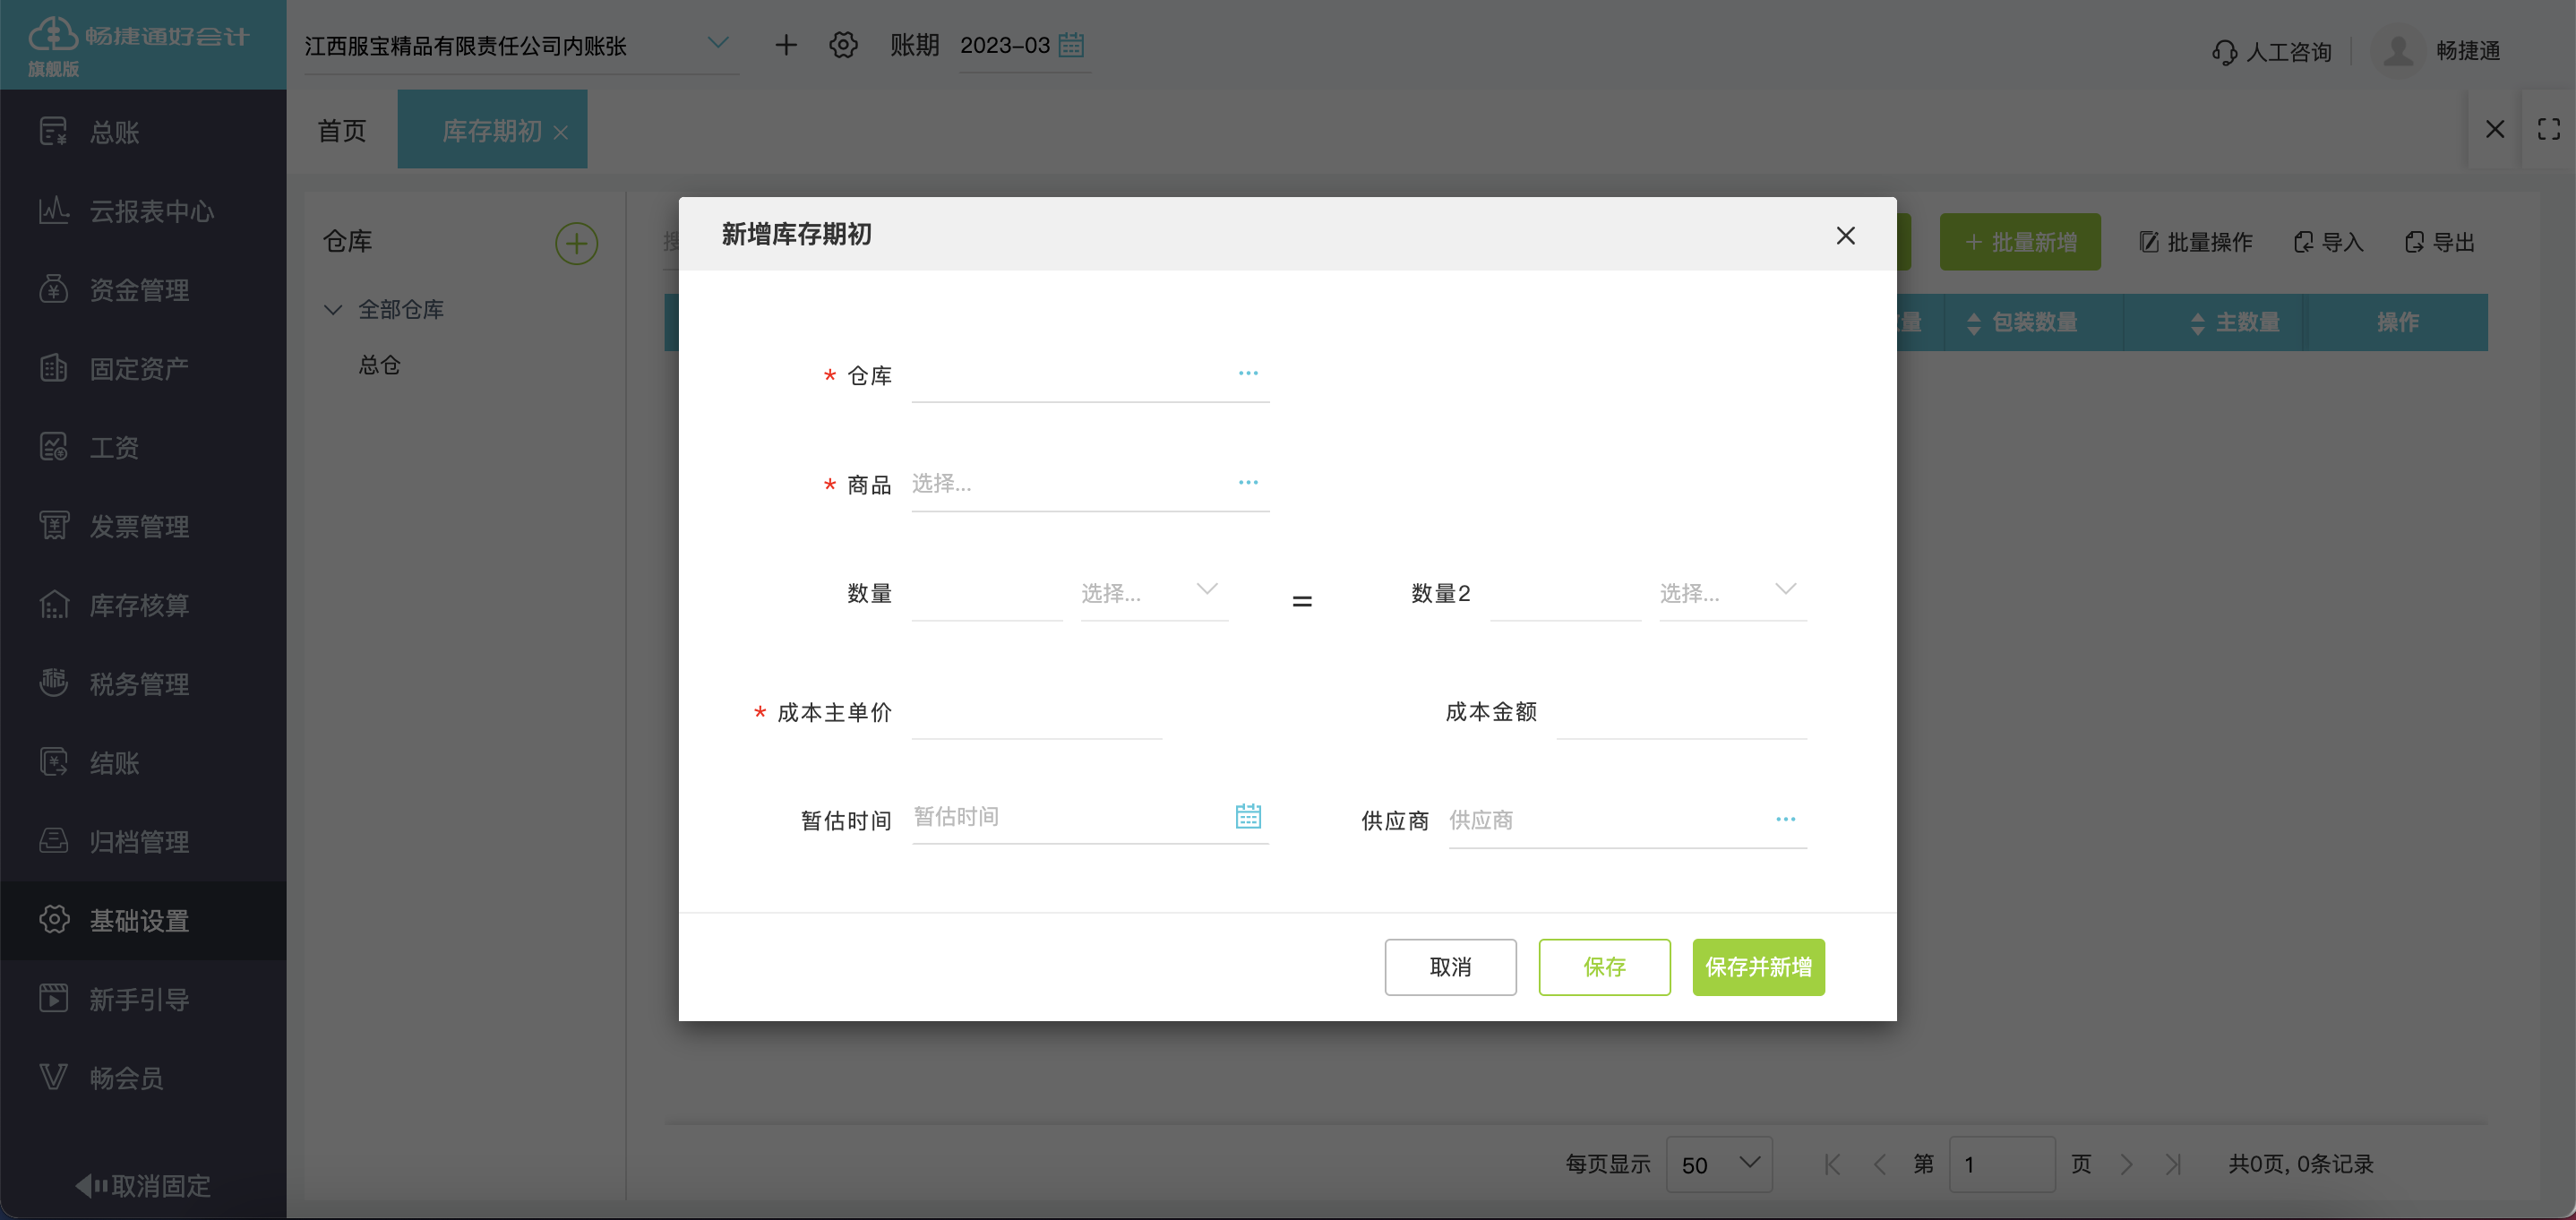
Task: Click the 取消 button
Action: point(1451,967)
